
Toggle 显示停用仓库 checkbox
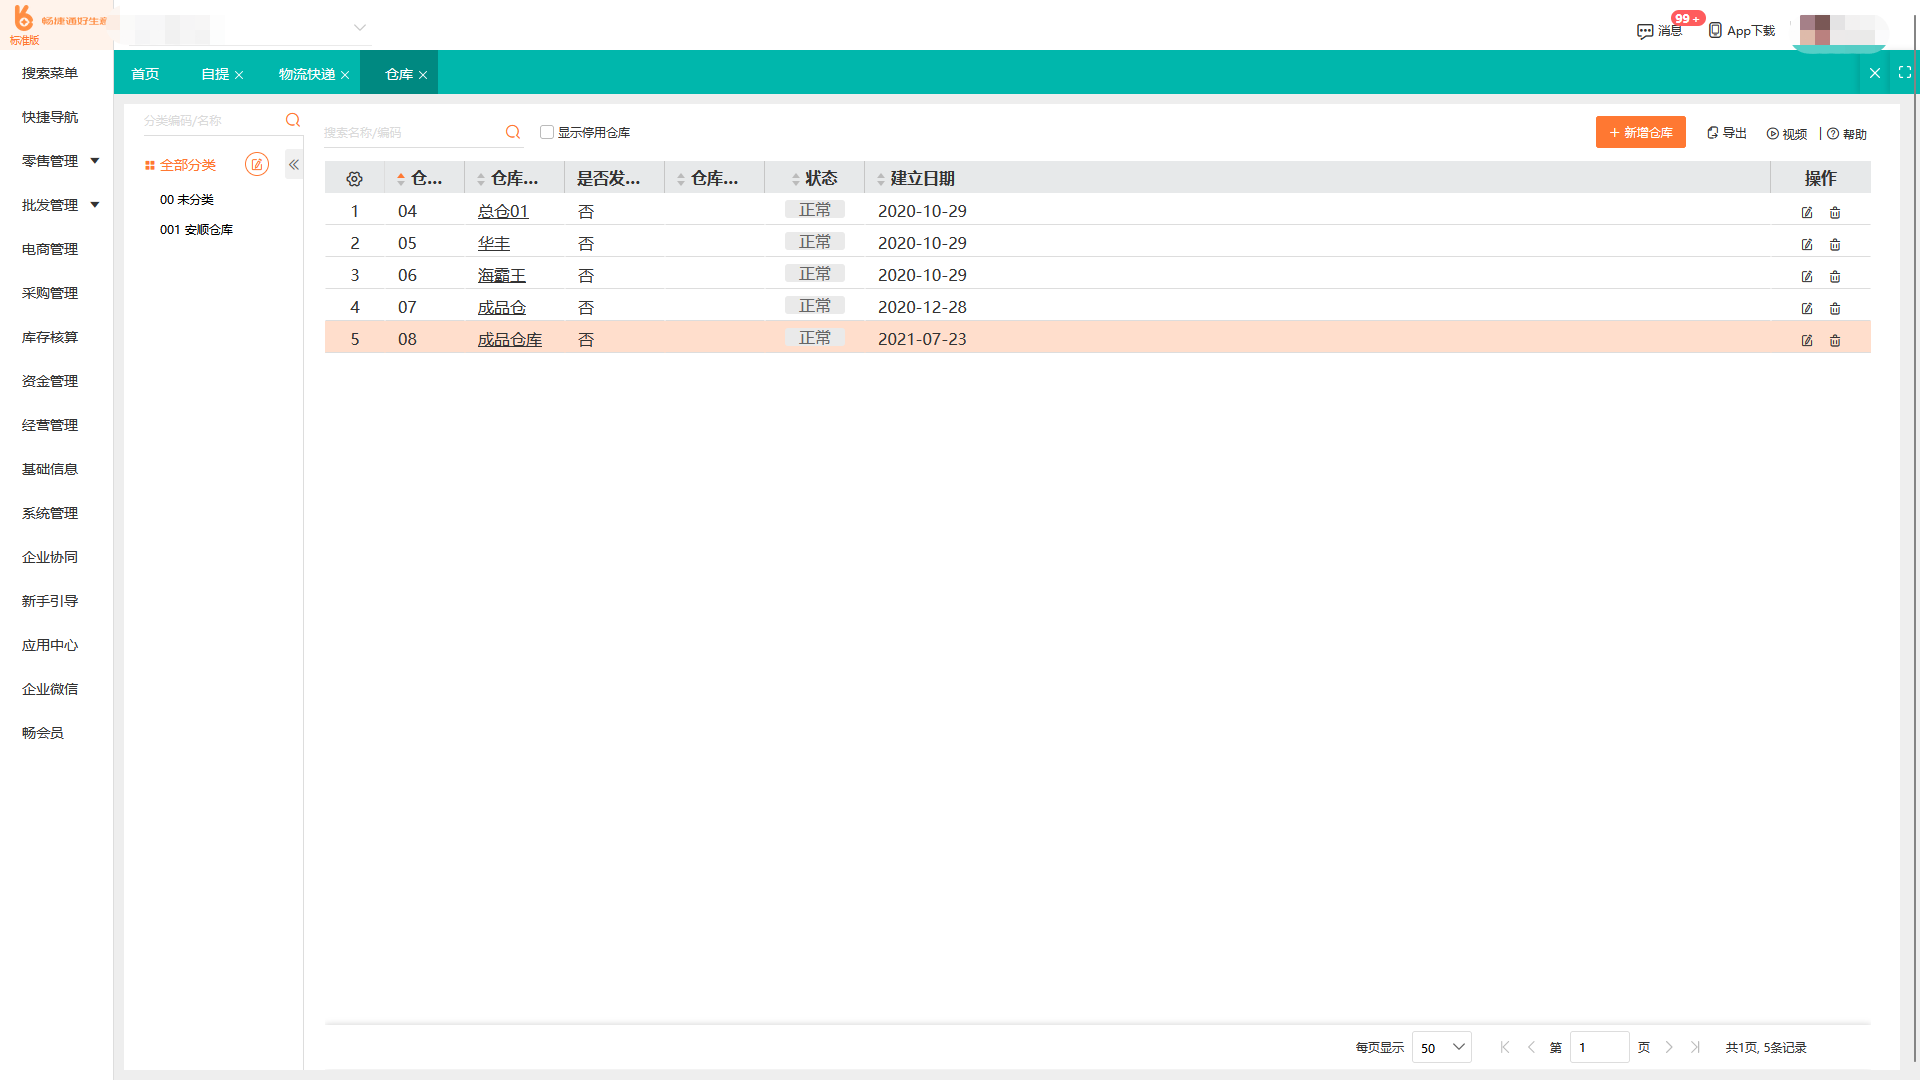point(546,131)
